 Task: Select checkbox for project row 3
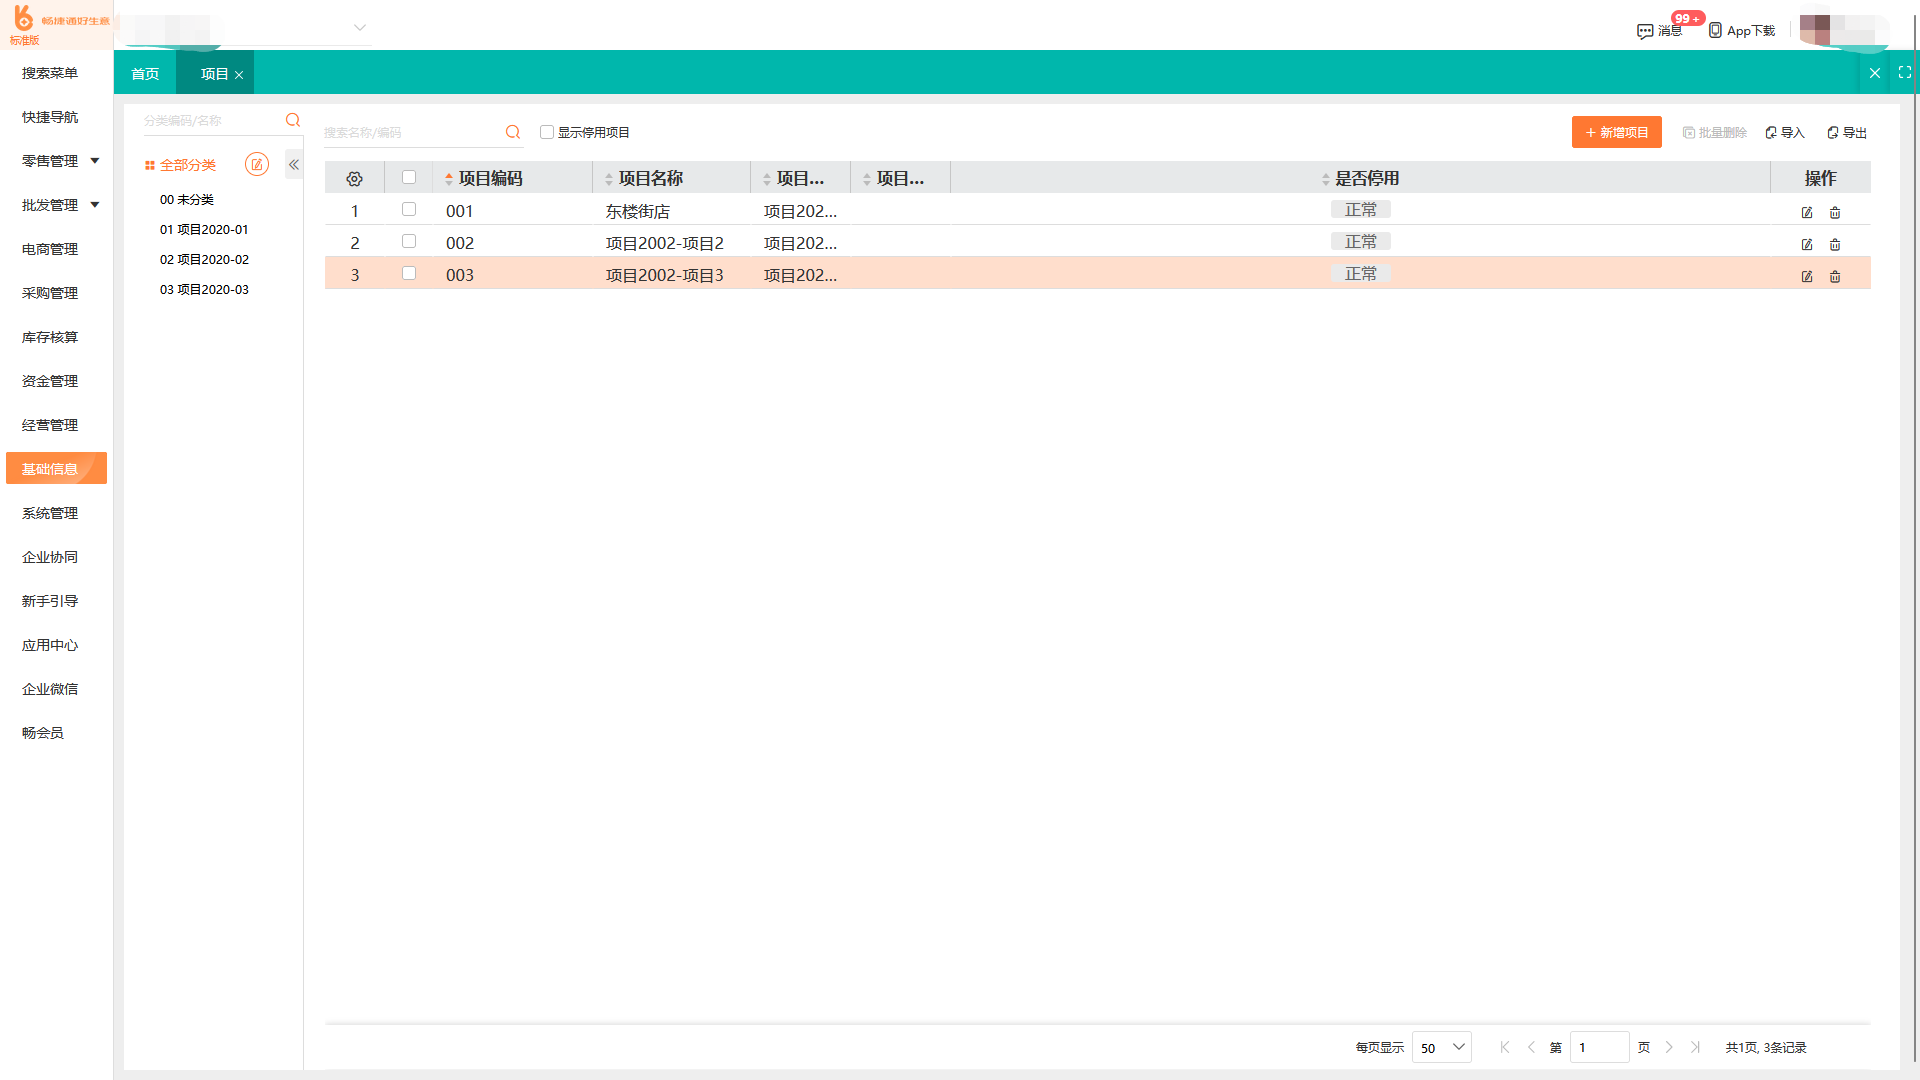tap(409, 273)
